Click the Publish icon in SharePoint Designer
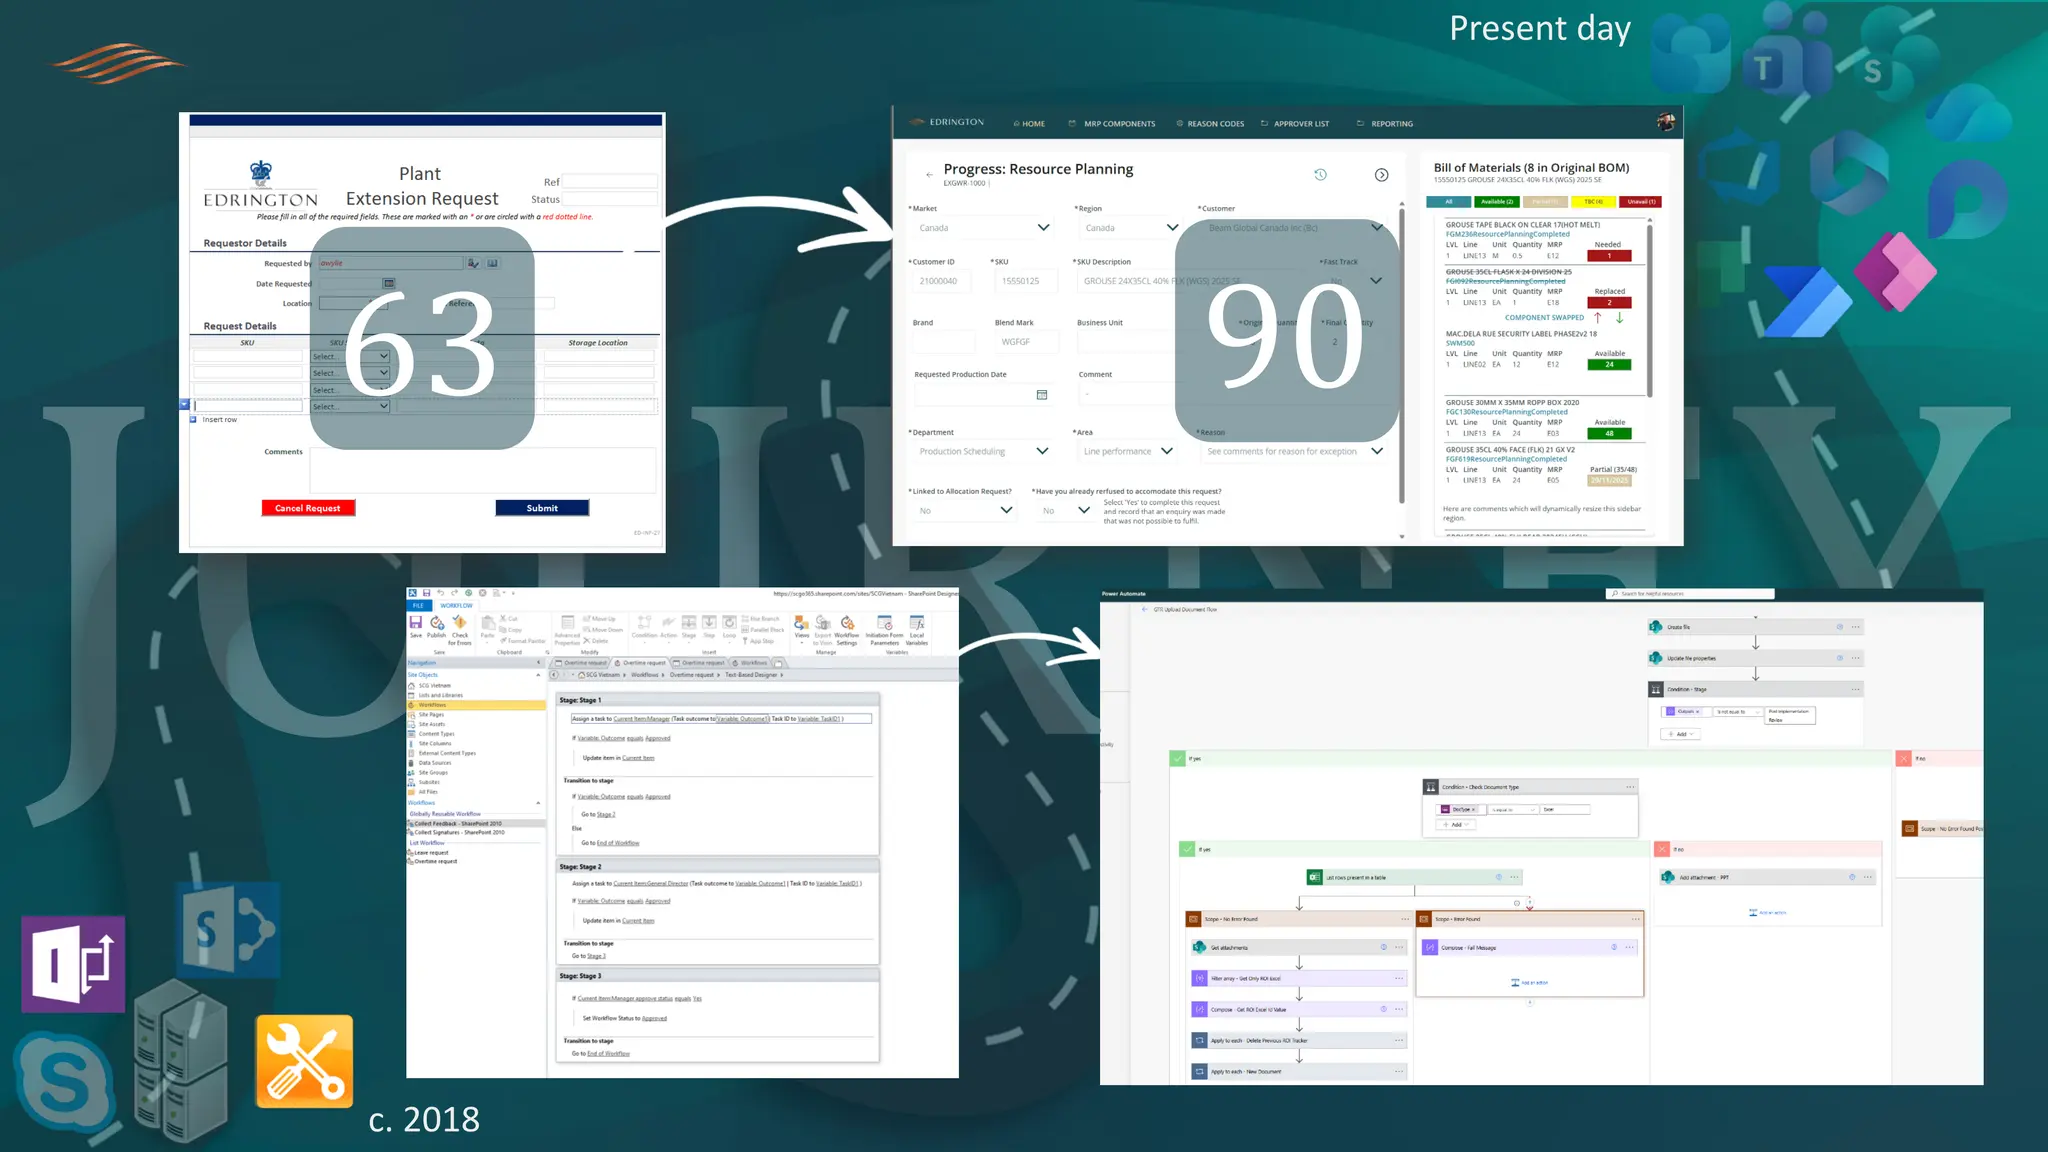This screenshot has height=1152, width=2048. pos(437,625)
